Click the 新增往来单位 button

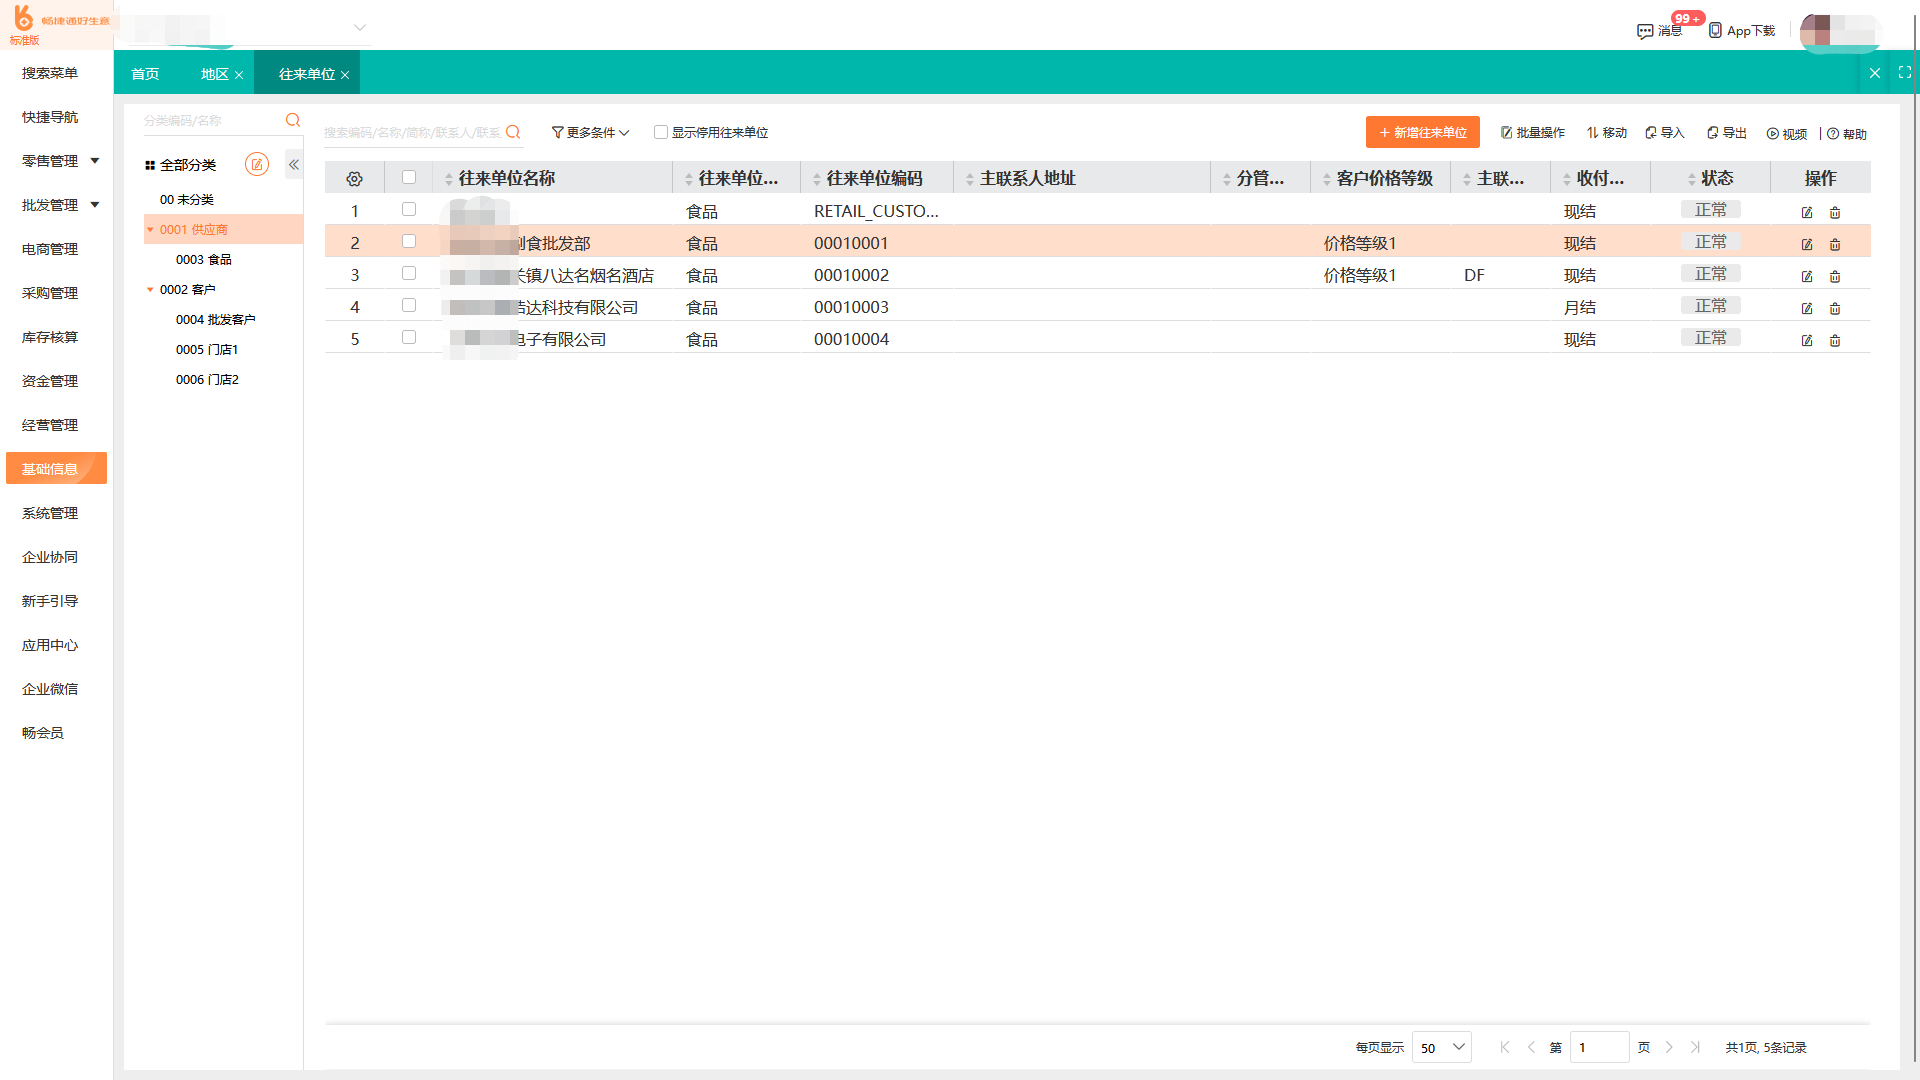[x=1424, y=132]
